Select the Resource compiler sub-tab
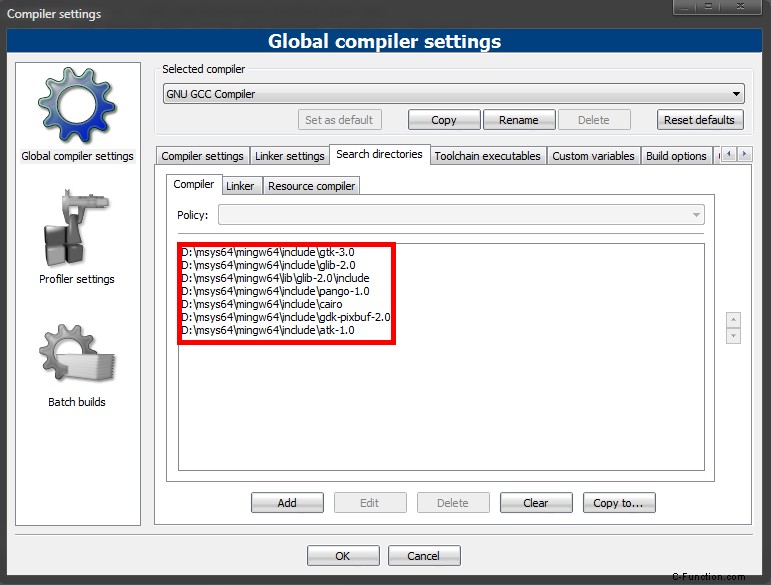Screen dimensions: 771x585 [x=311, y=186]
